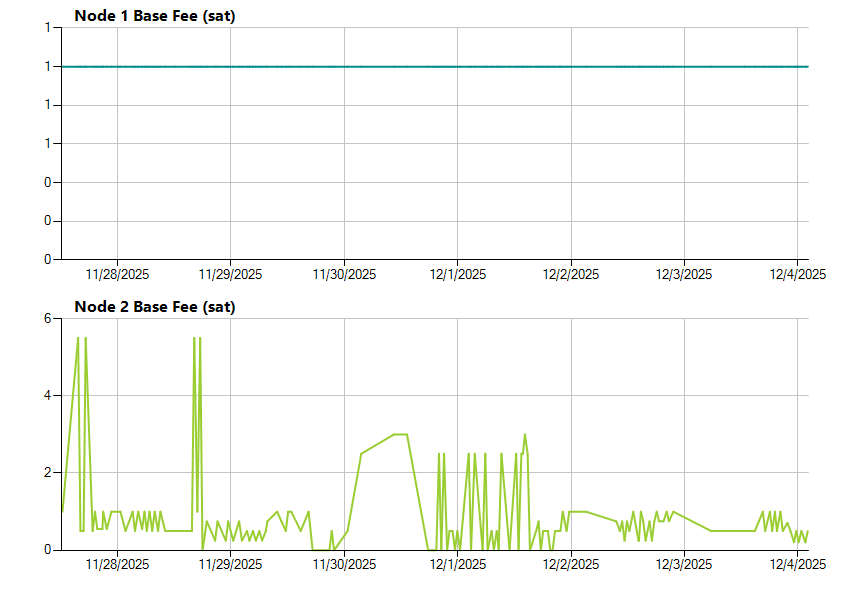
Task: Click the 2 label on Node 2 y-axis
Action: click(x=46, y=473)
